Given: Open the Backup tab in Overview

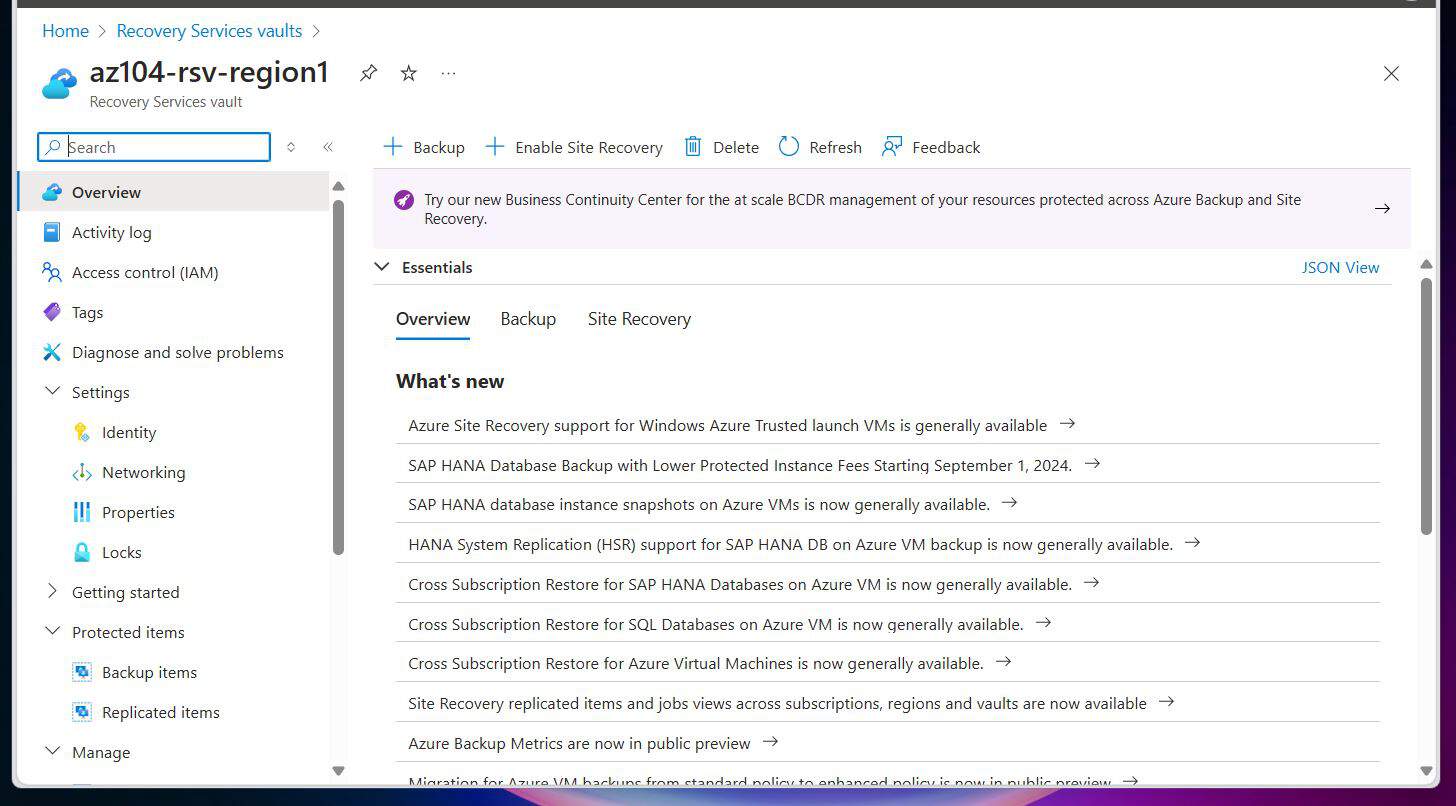Looking at the screenshot, I should (528, 318).
